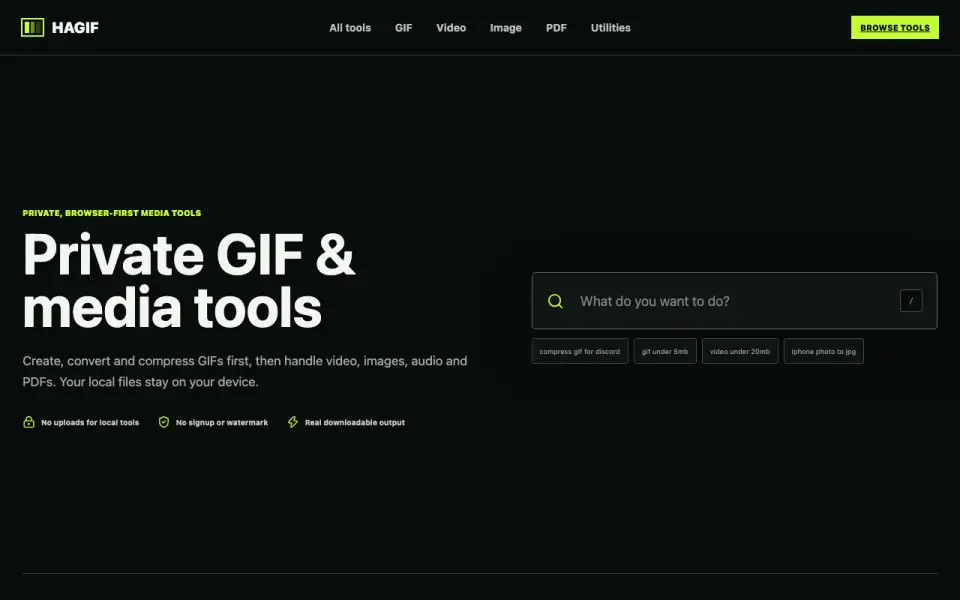Click the lightning bolt icon
Image resolution: width=960 pixels, height=600 pixels.
[293, 422]
